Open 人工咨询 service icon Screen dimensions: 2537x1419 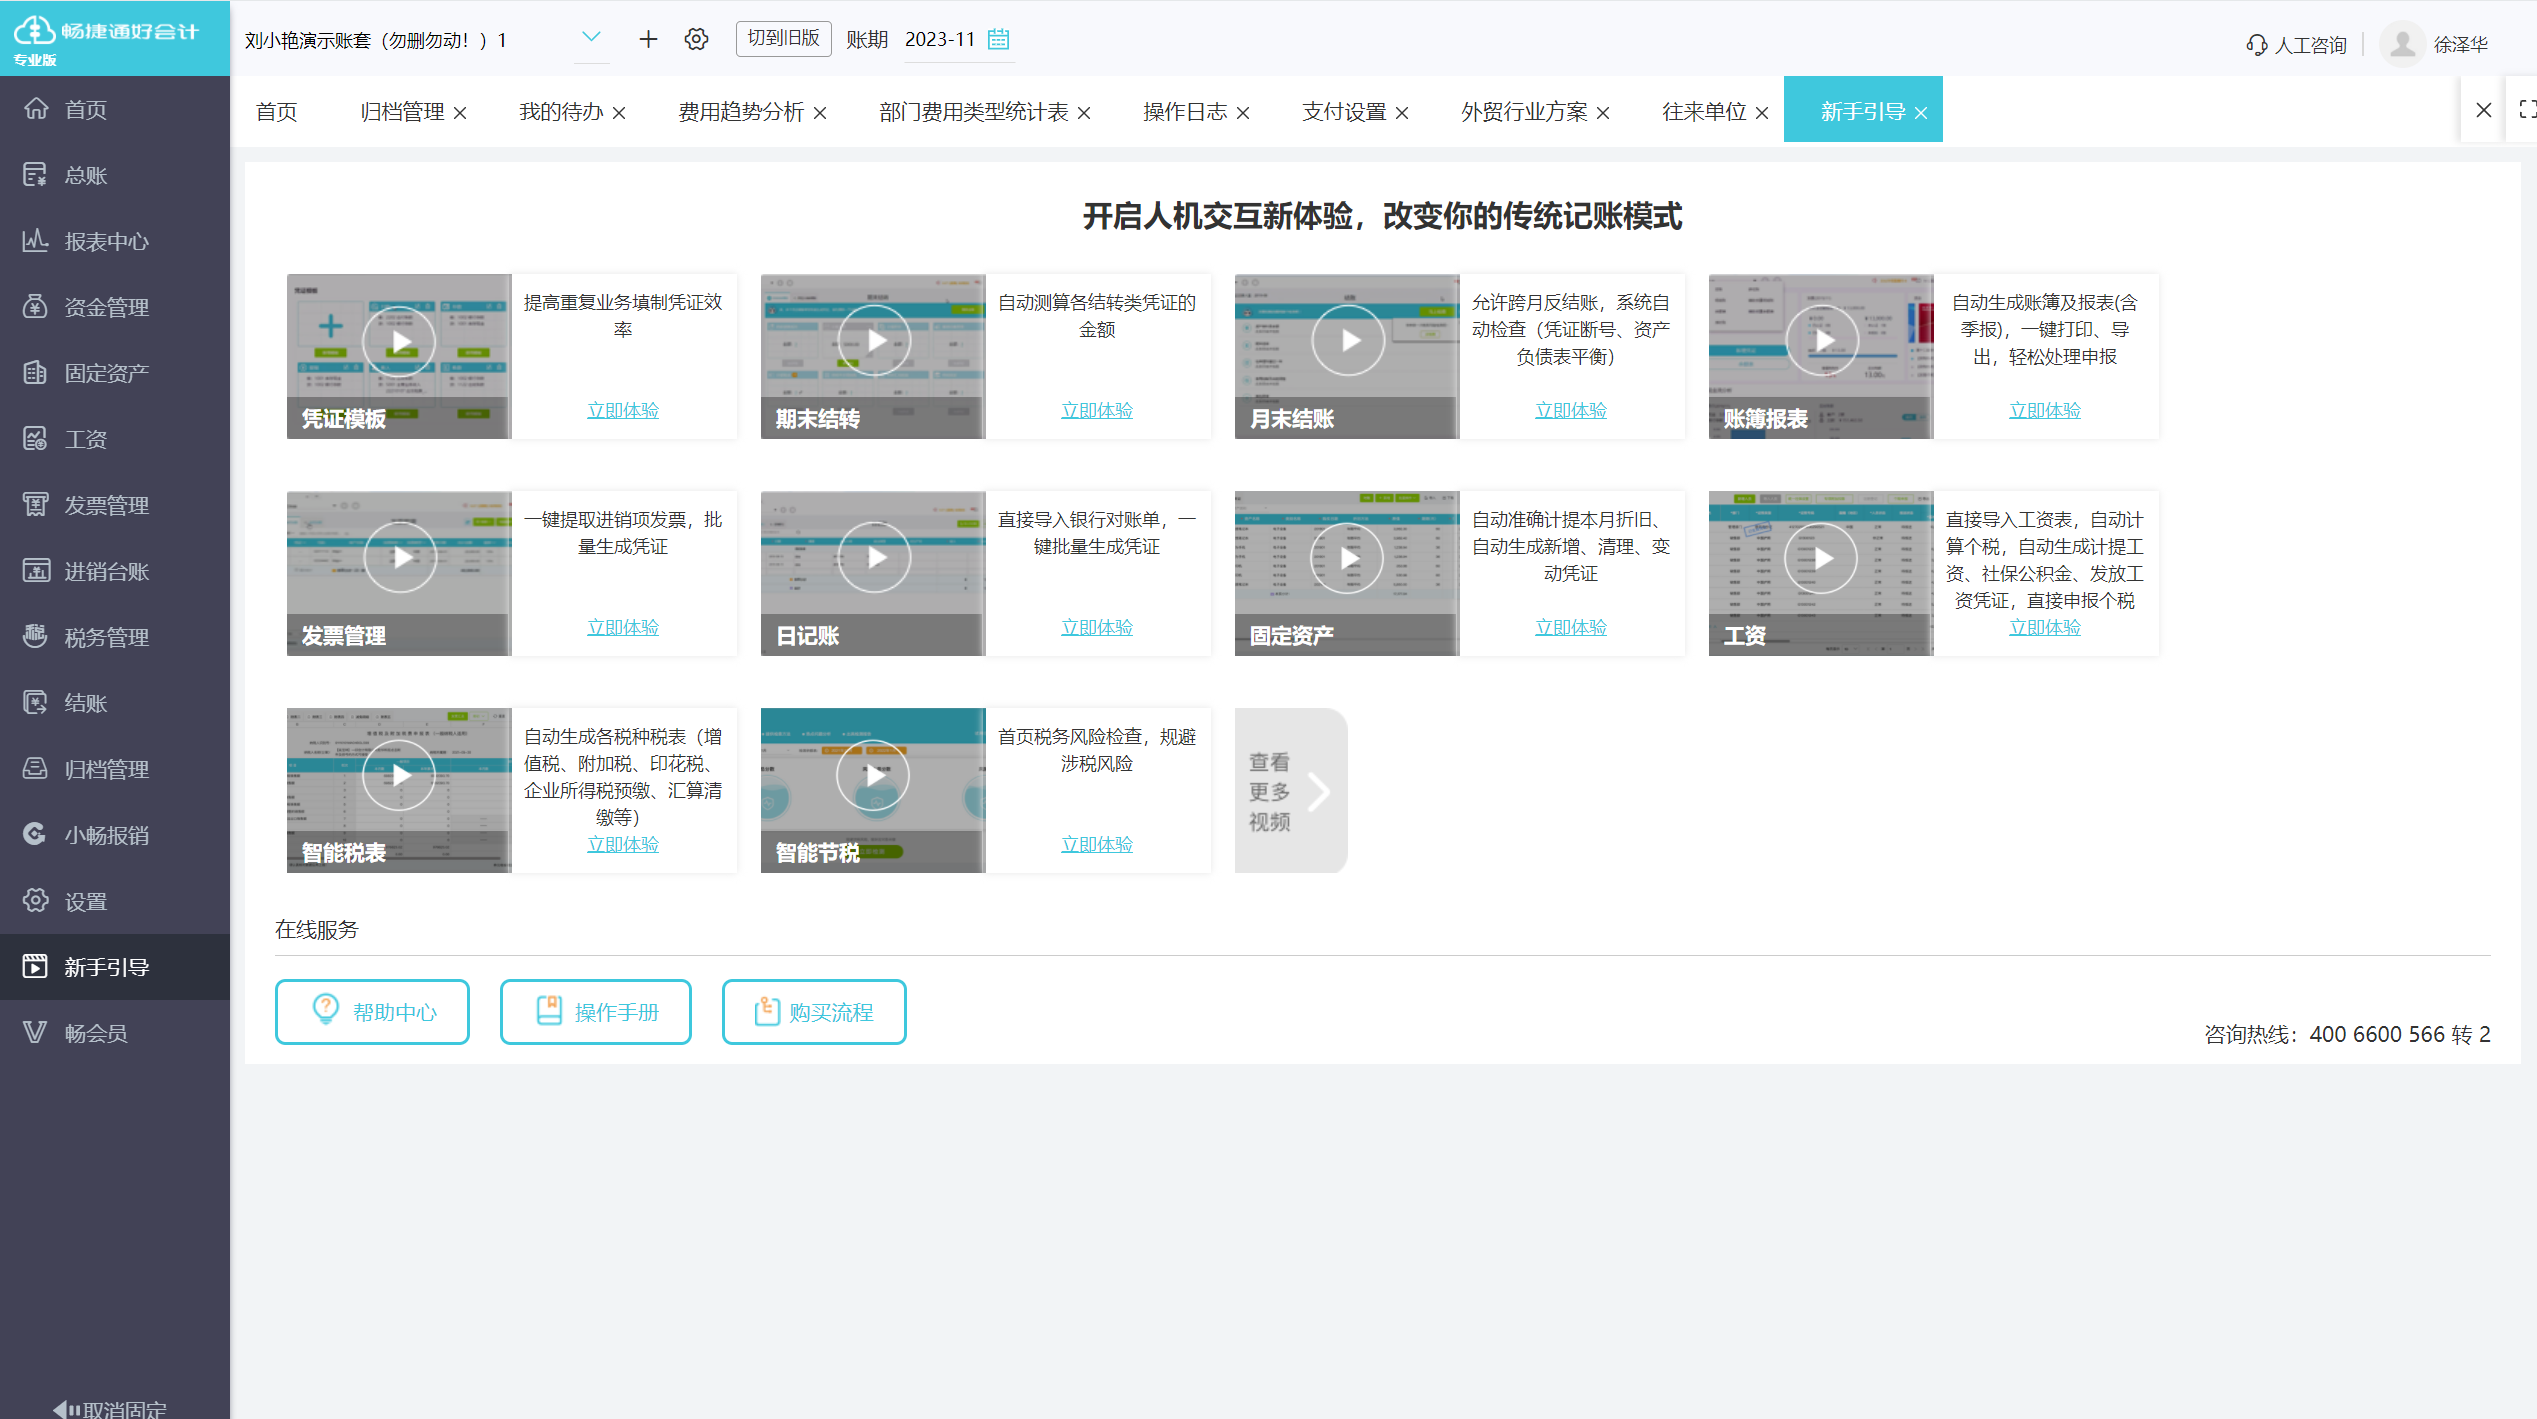point(2253,44)
